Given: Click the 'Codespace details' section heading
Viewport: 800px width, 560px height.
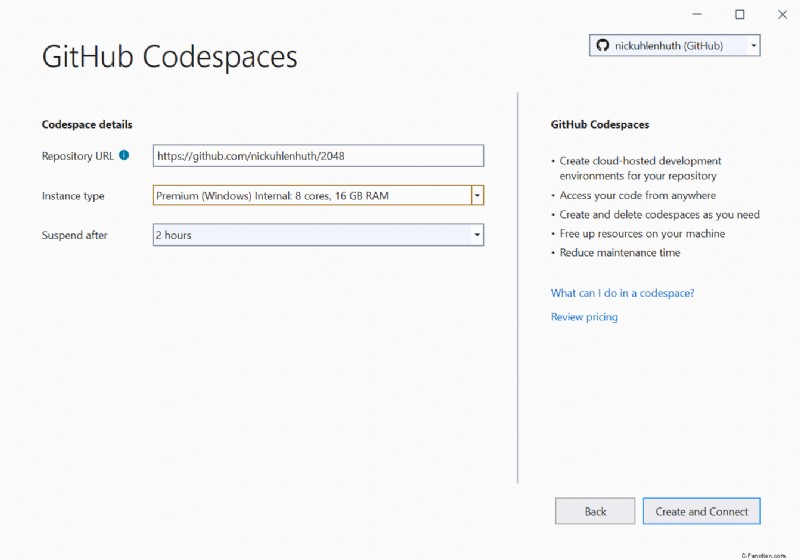Looking at the screenshot, I should [87, 125].
